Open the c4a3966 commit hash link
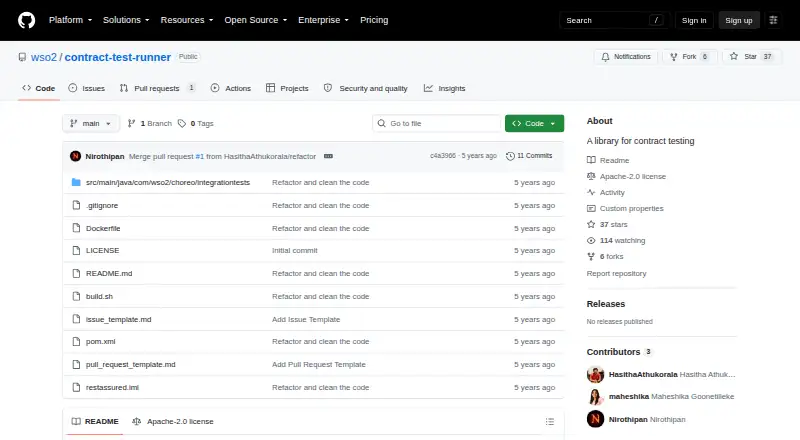 point(442,156)
